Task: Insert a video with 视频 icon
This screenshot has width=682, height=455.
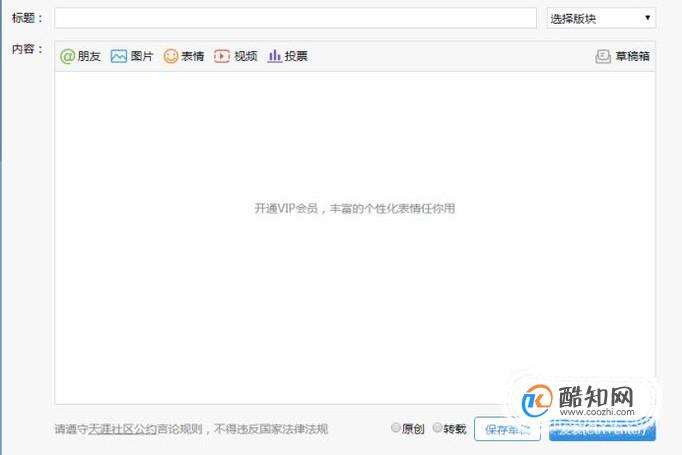Action: (236, 56)
